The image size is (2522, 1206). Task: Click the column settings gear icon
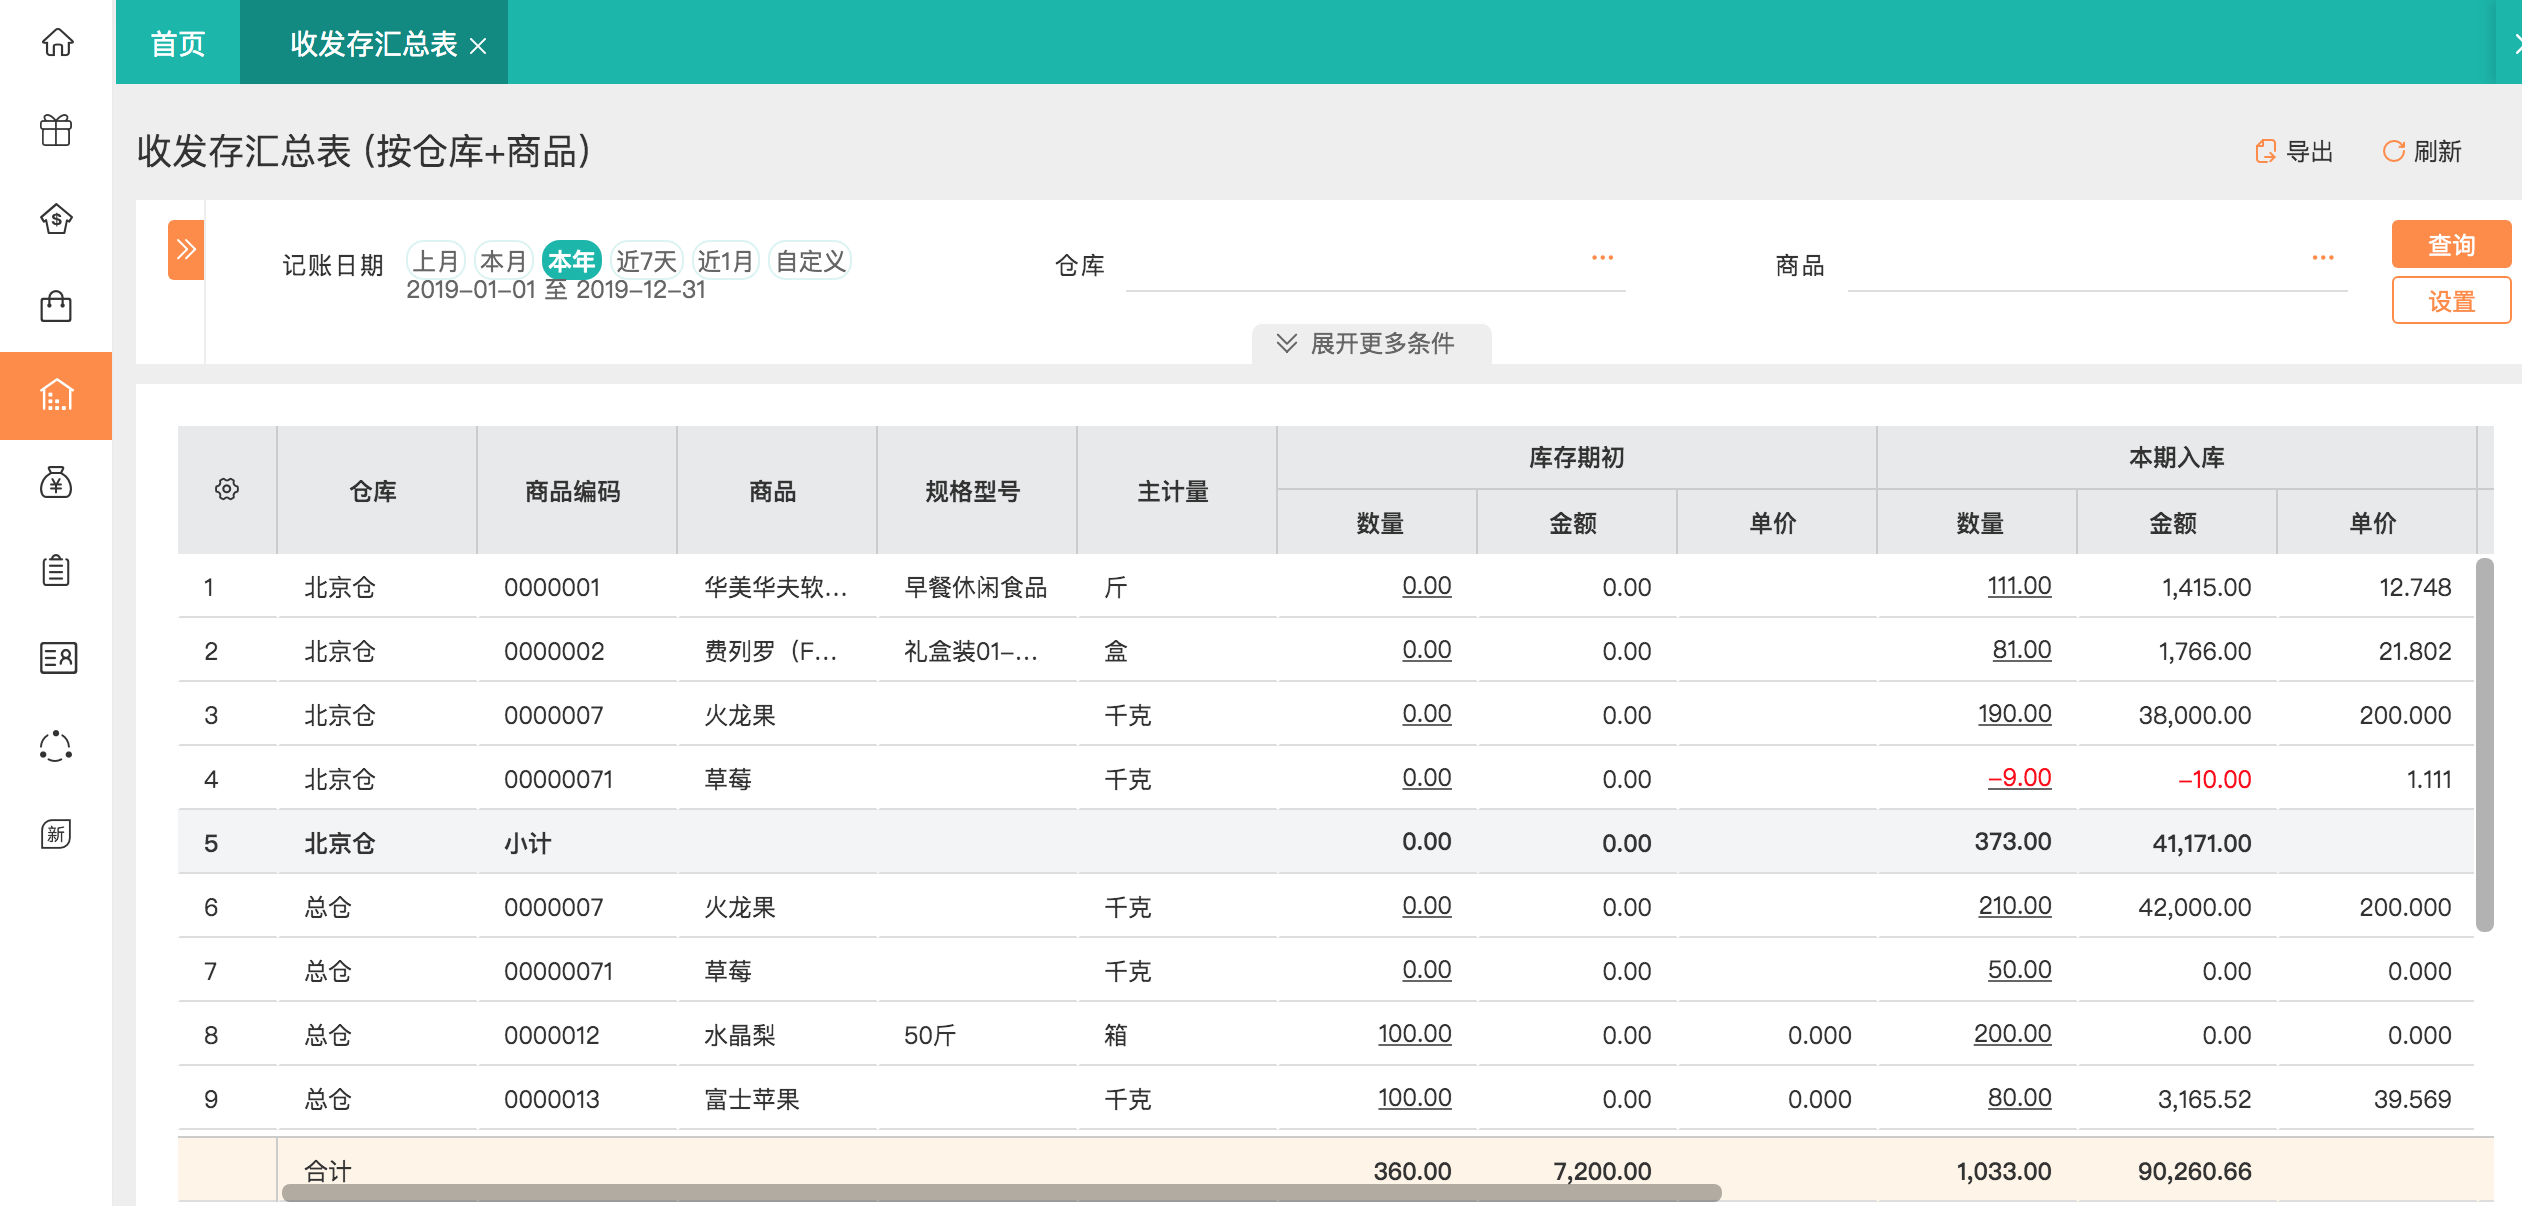tap(227, 489)
